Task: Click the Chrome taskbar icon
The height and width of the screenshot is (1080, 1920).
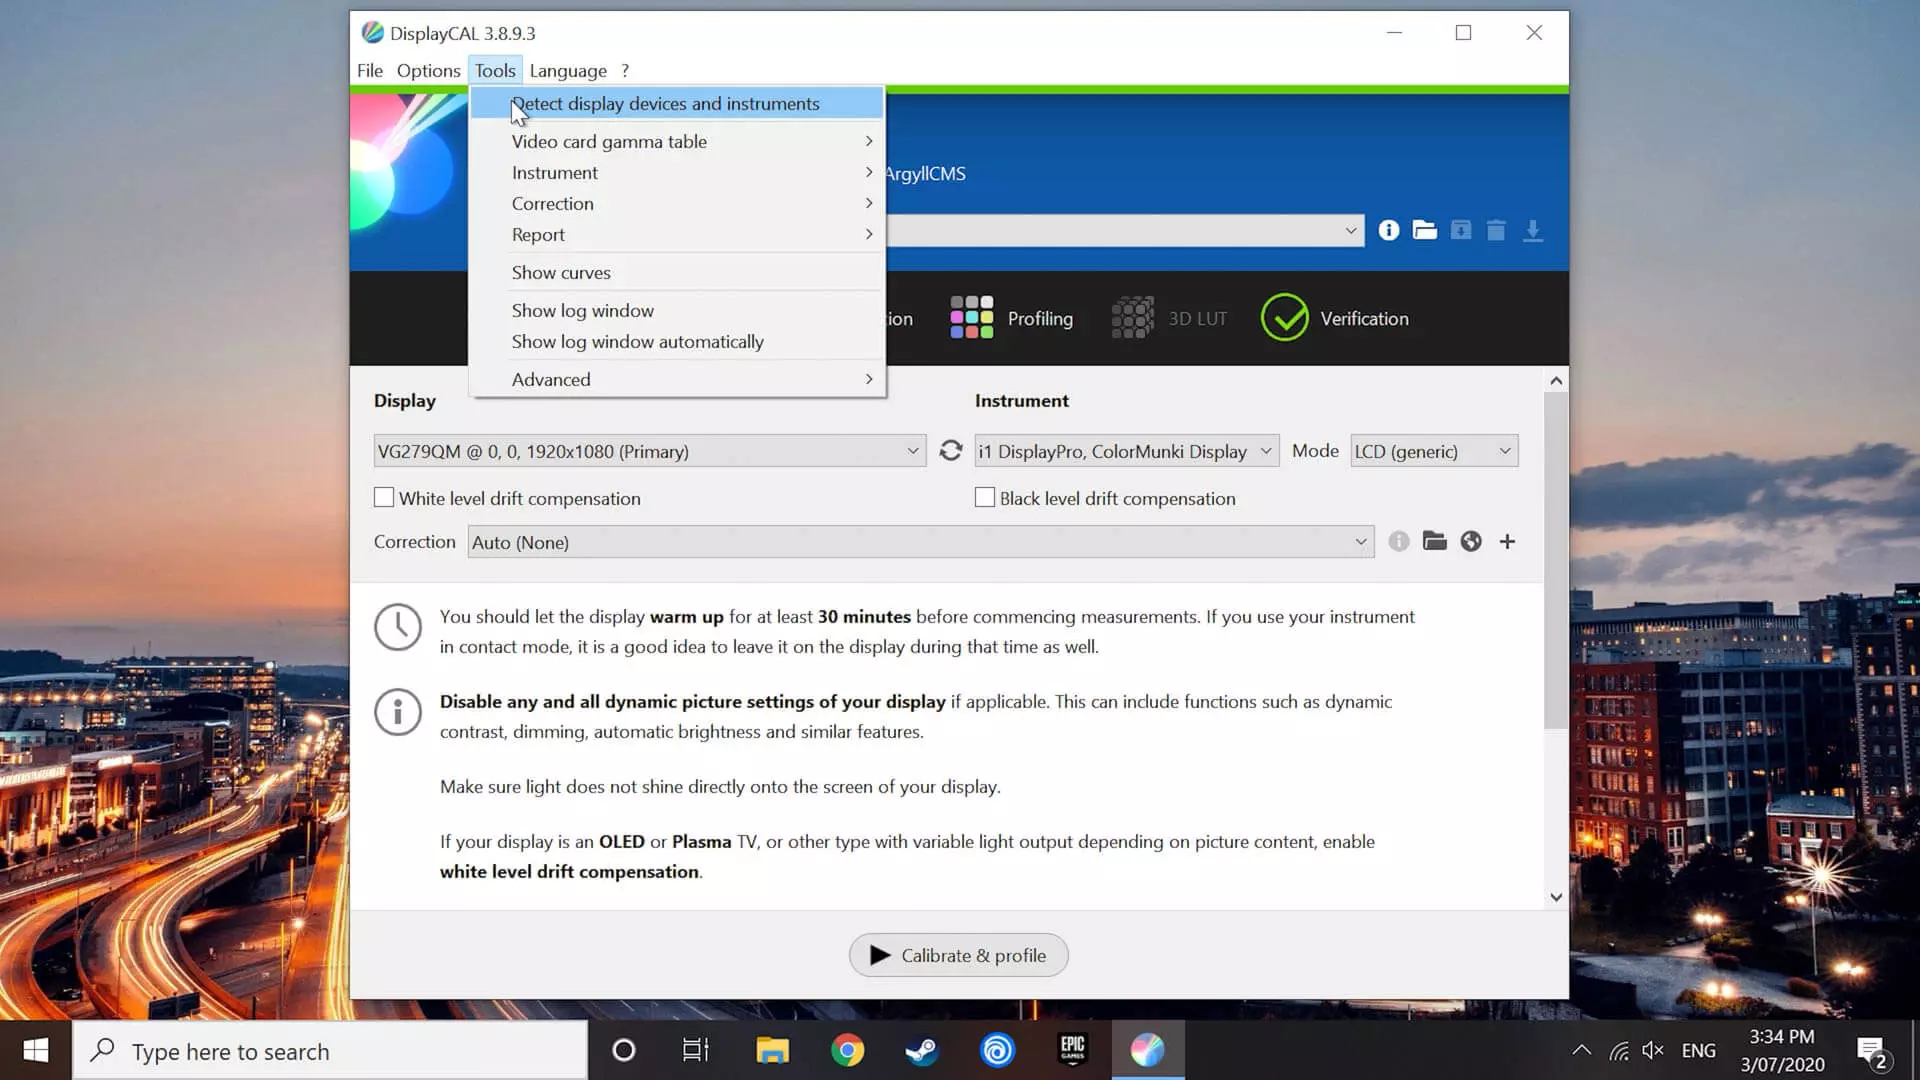Action: tap(847, 1050)
